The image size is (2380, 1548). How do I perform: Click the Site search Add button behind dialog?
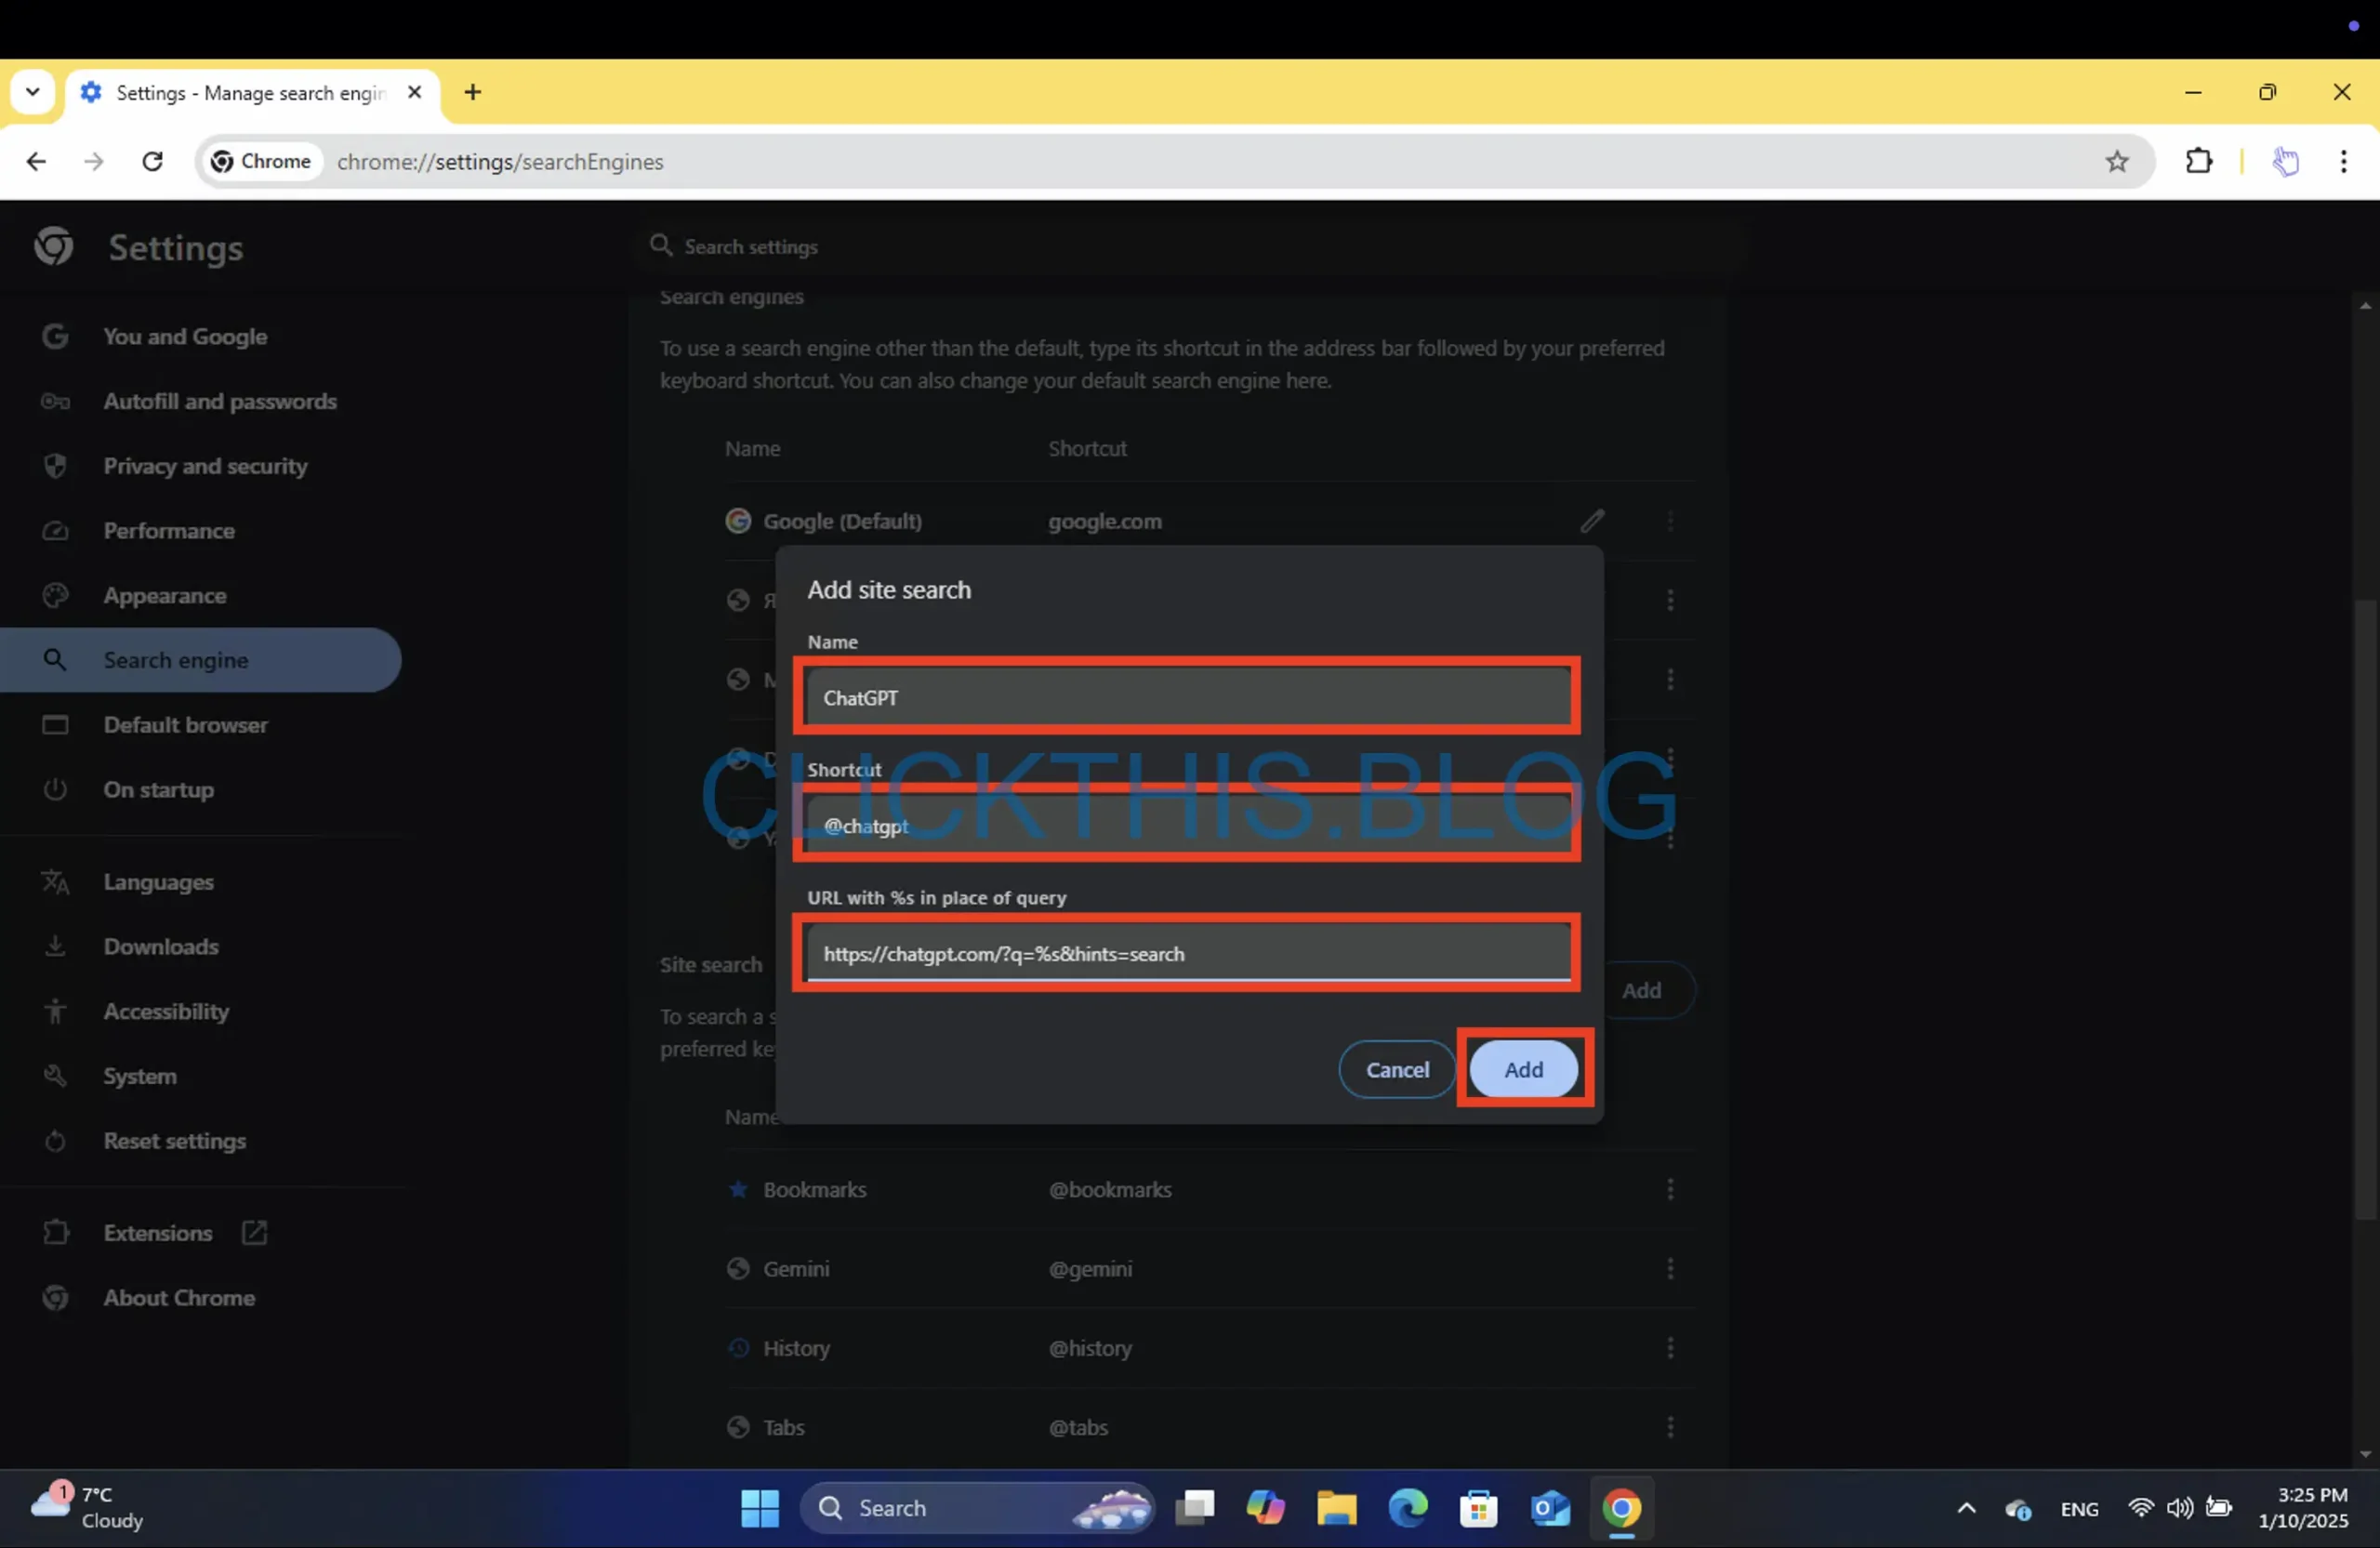[1648, 990]
